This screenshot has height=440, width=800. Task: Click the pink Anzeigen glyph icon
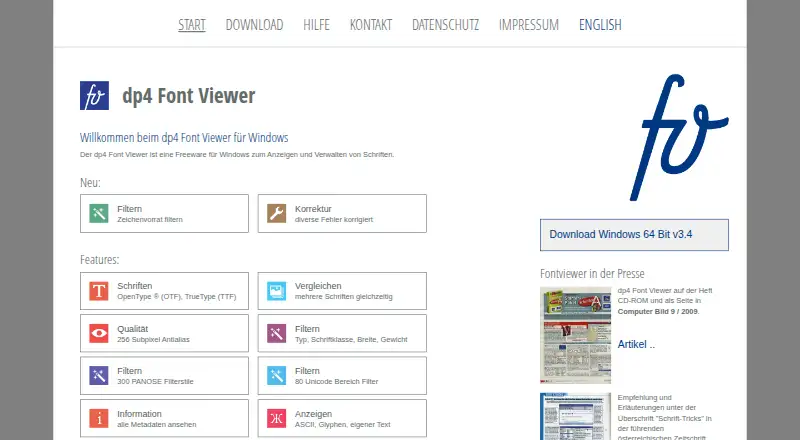277,419
